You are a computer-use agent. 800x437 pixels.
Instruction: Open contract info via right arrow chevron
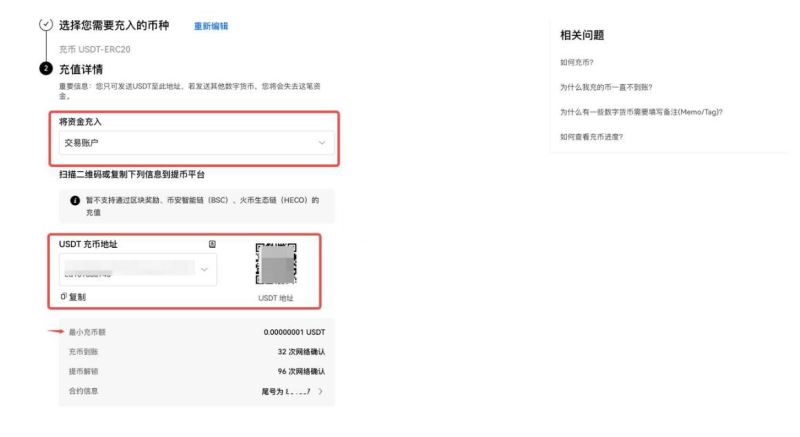(x=320, y=390)
